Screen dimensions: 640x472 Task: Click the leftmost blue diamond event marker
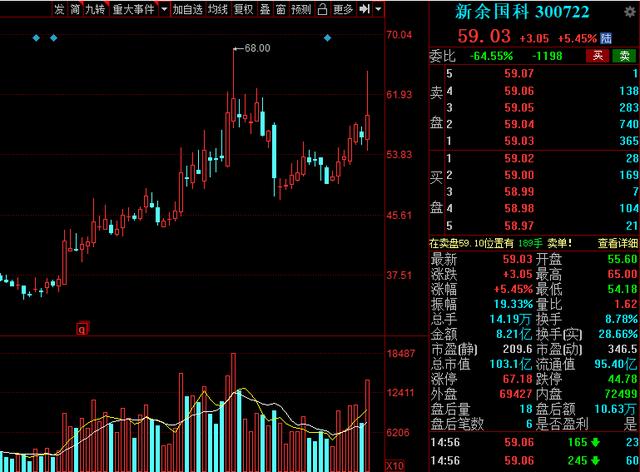pos(36,38)
